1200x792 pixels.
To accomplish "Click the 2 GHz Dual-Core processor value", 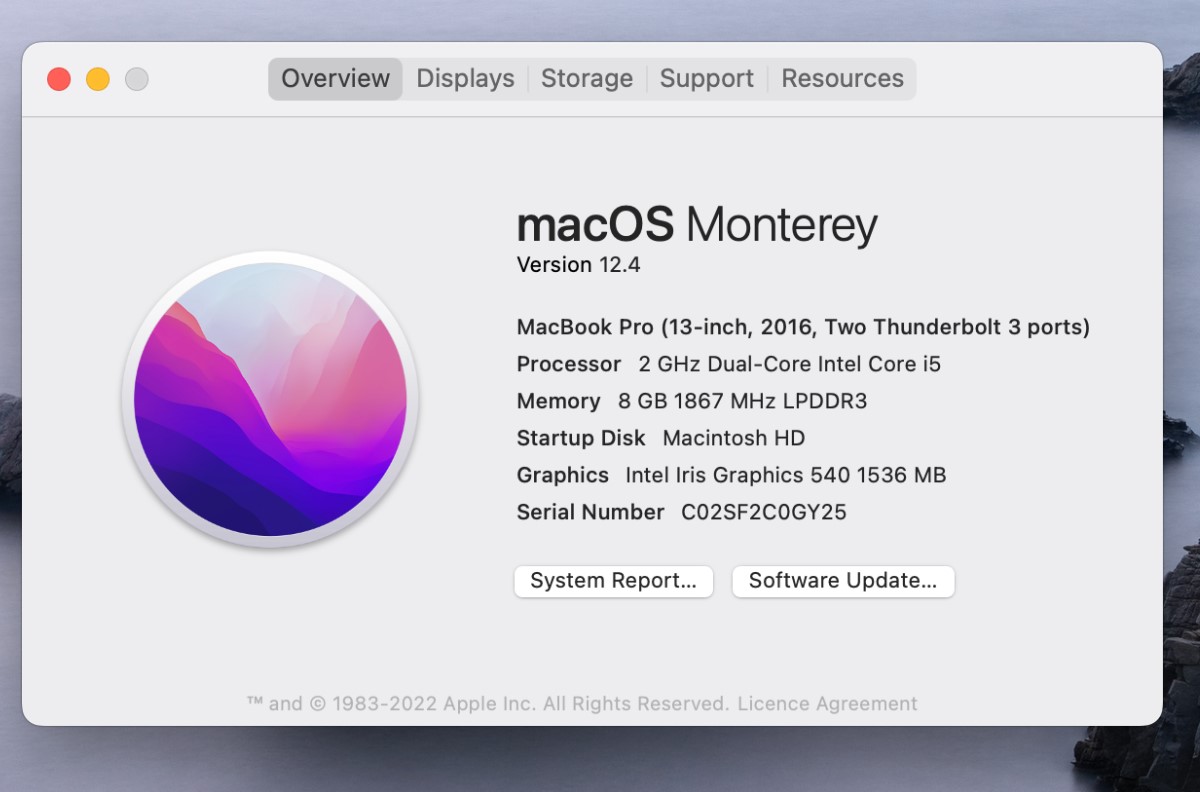I will pos(790,364).
